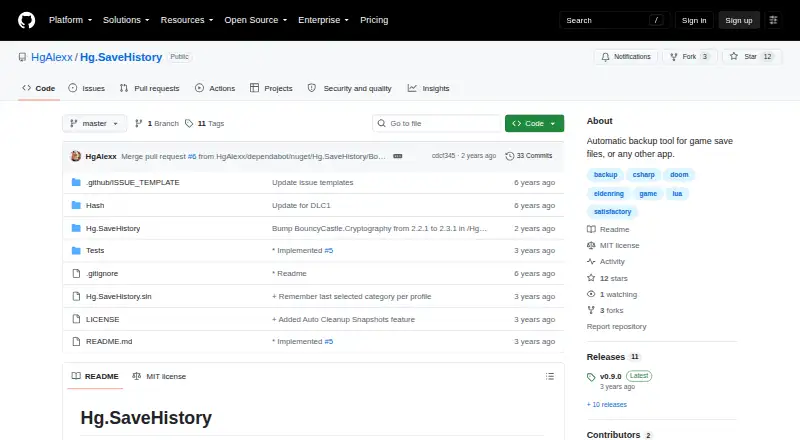Click the Notifications bell button
This screenshot has width=800, height=440.
click(x=626, y=57)
